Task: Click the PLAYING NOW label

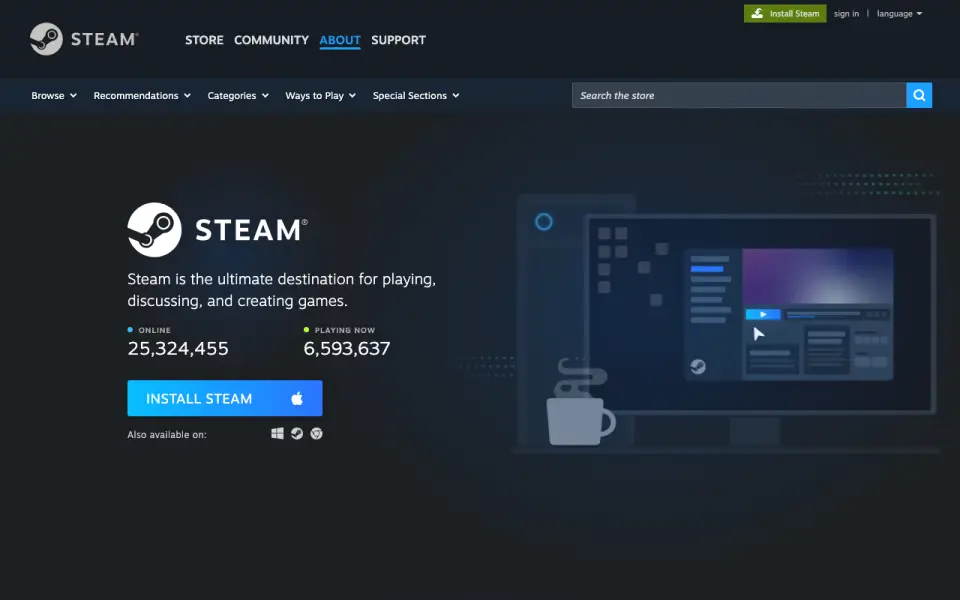Action: pos(345,330)
